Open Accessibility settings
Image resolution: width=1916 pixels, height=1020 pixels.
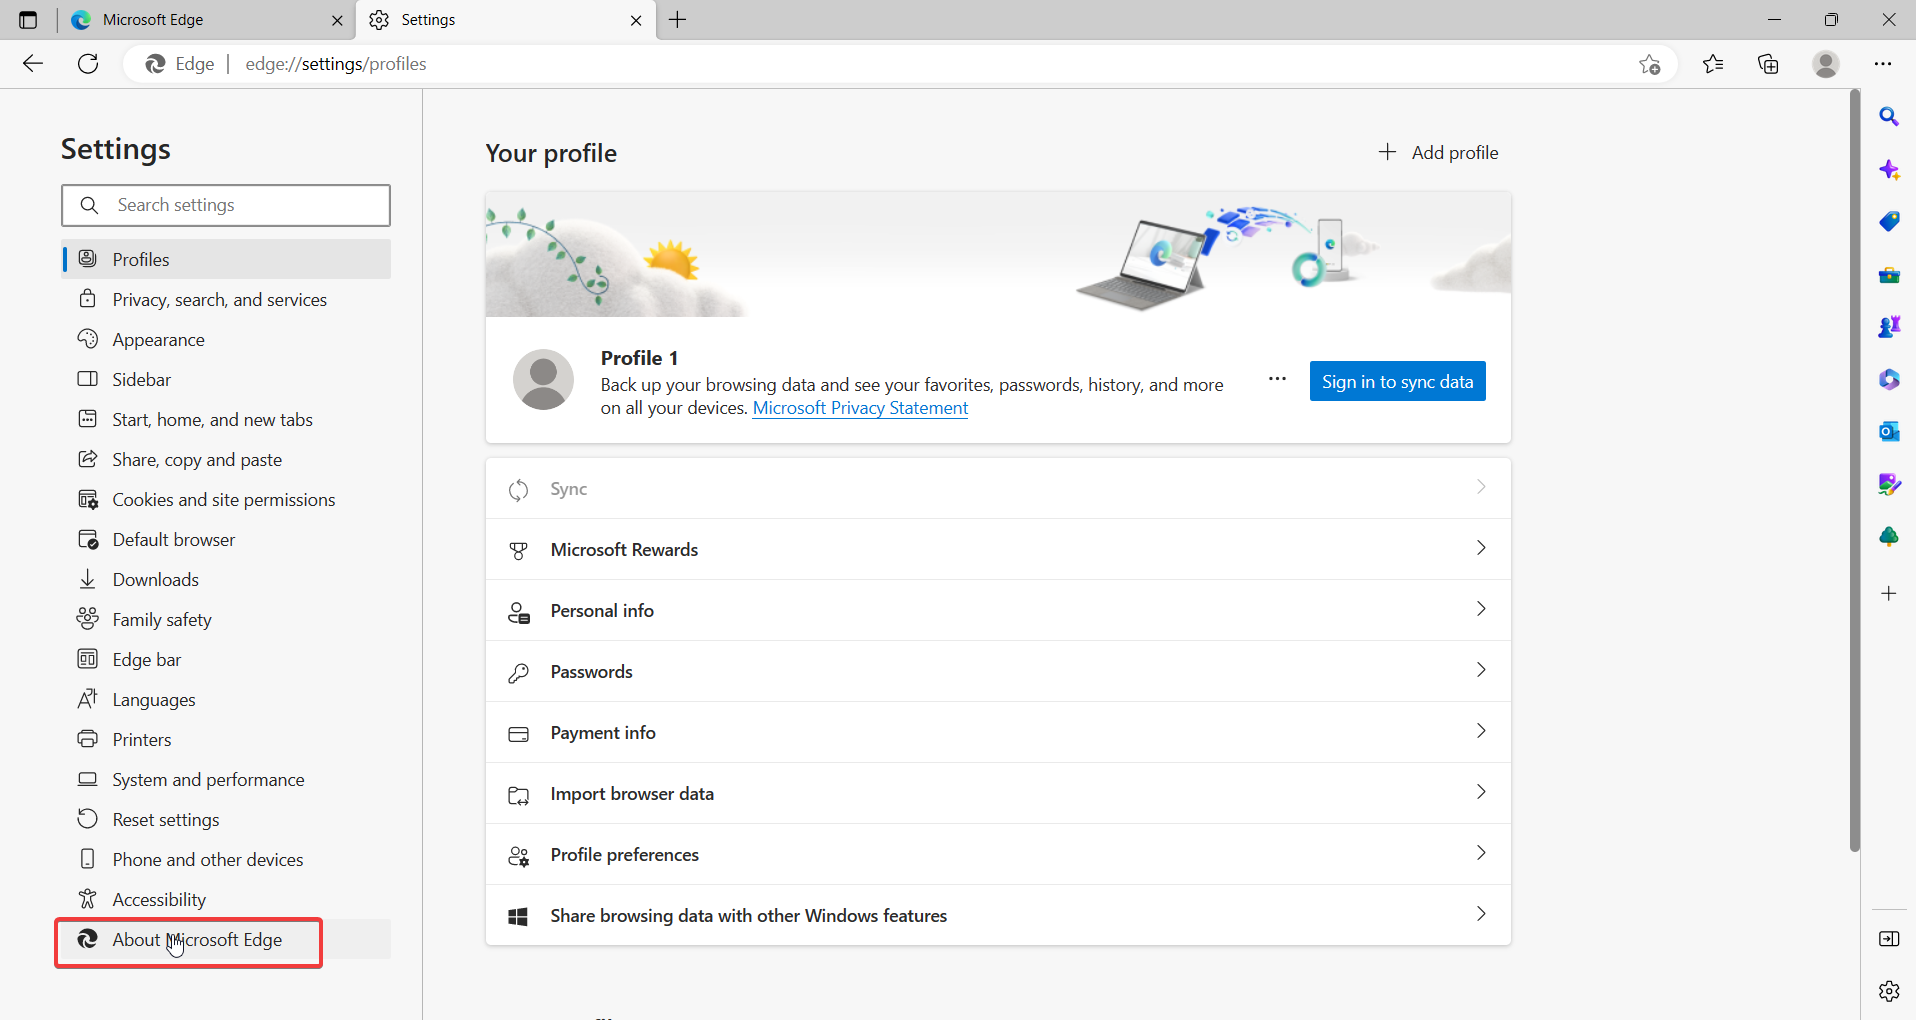coord(226,899)
